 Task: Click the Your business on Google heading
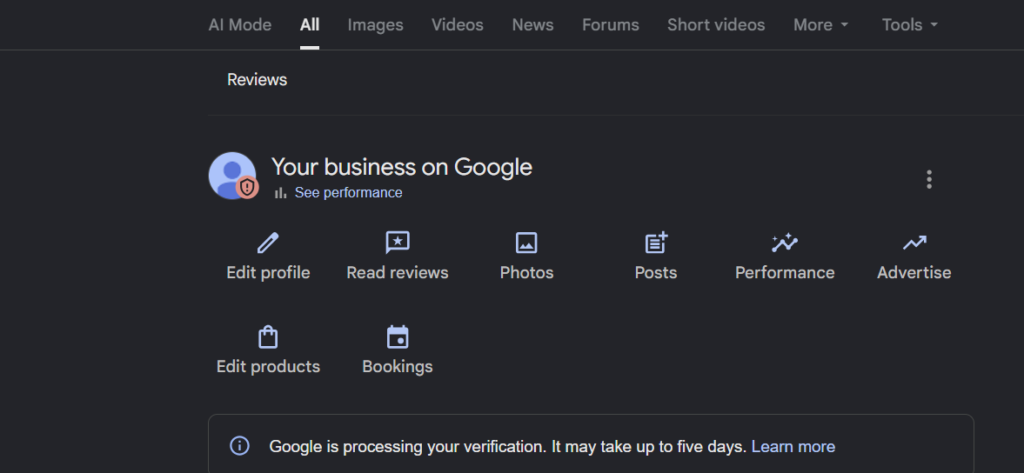pyautogui.click(x=402, y=167)
